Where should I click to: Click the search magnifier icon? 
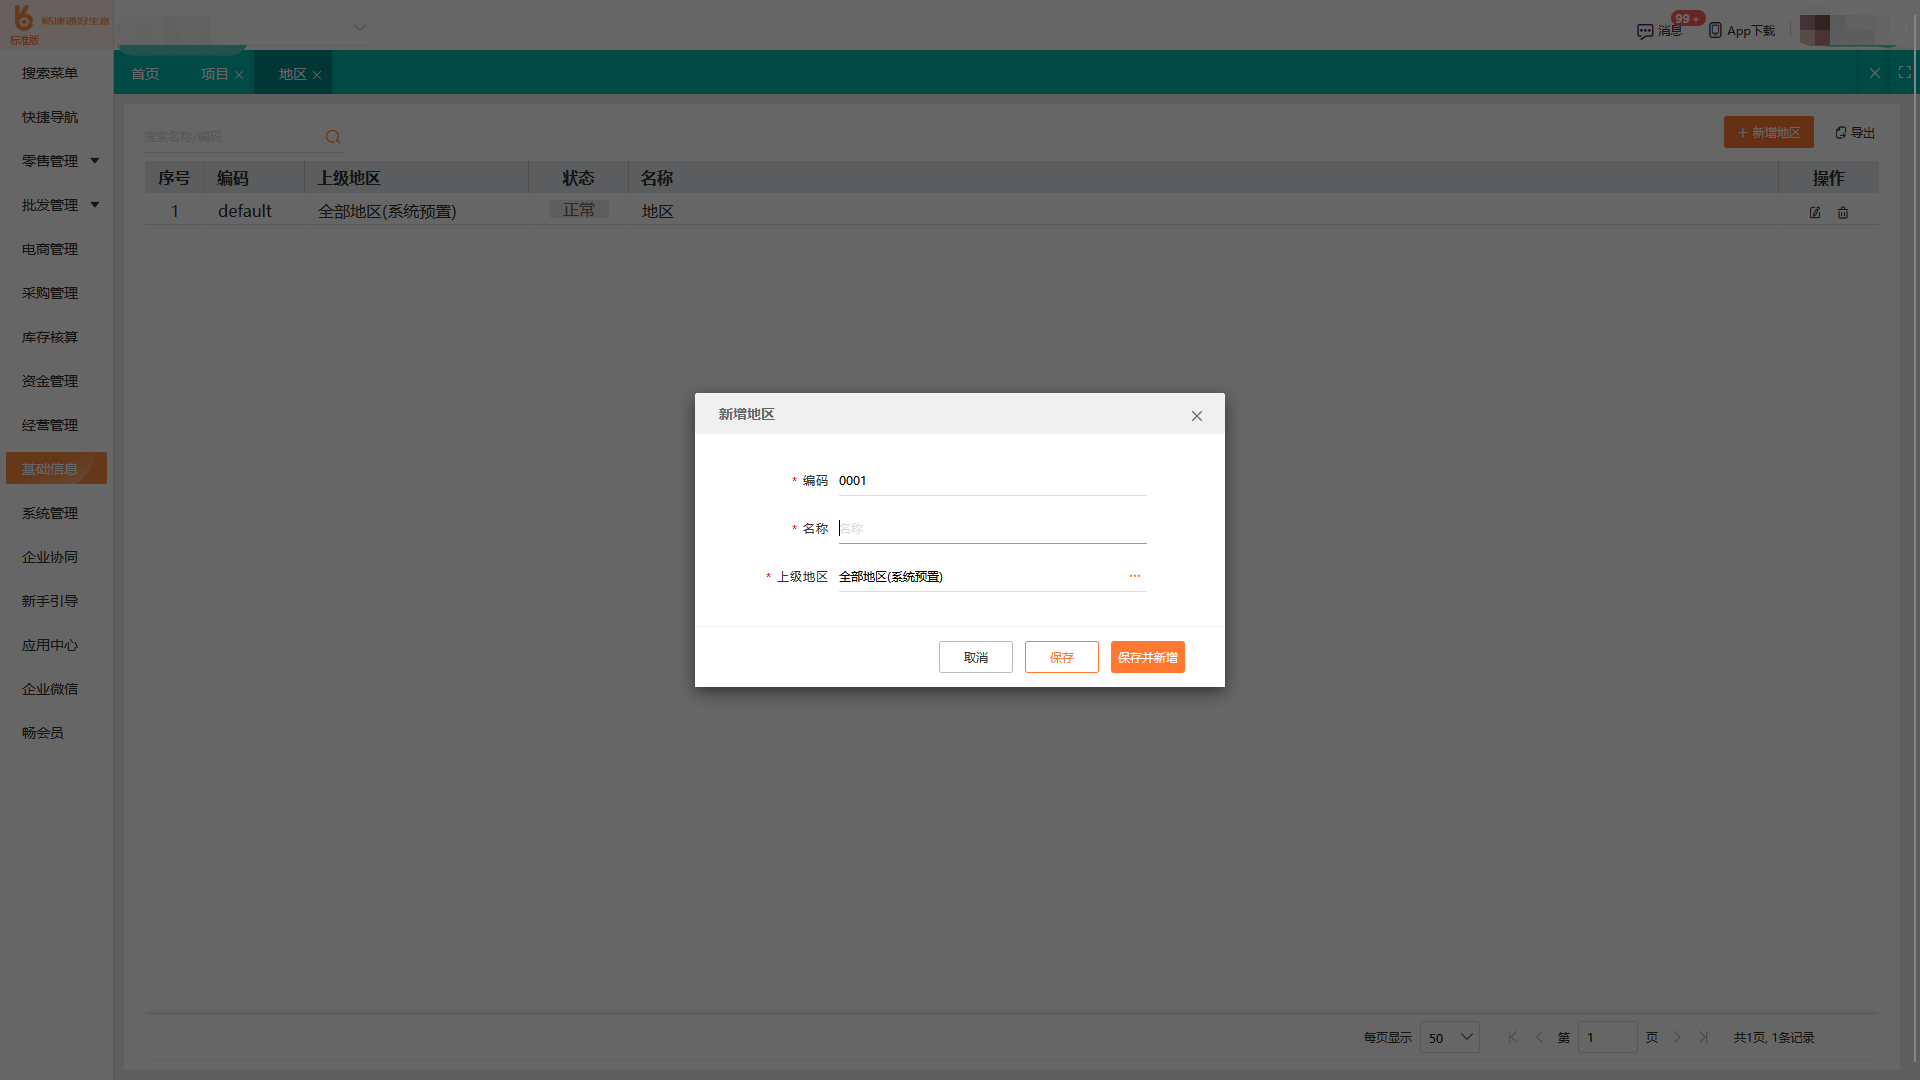(332, 136)
